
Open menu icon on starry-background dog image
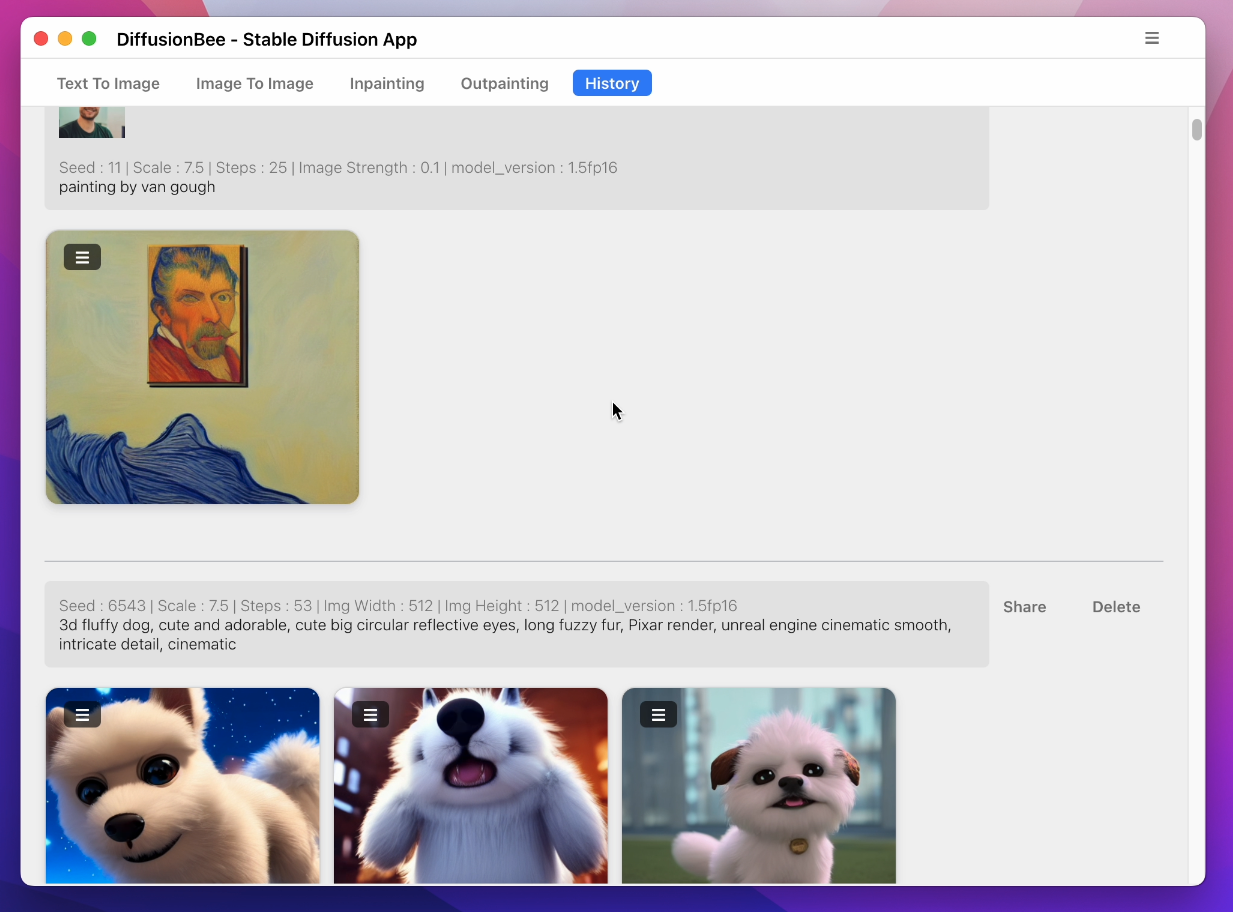pos(82,714)
